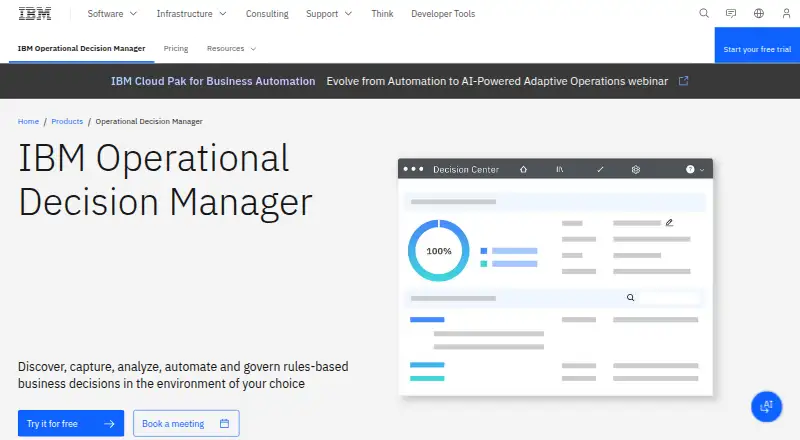Open the user profile icon
This screenshot has width=800, height=440.
786,13
